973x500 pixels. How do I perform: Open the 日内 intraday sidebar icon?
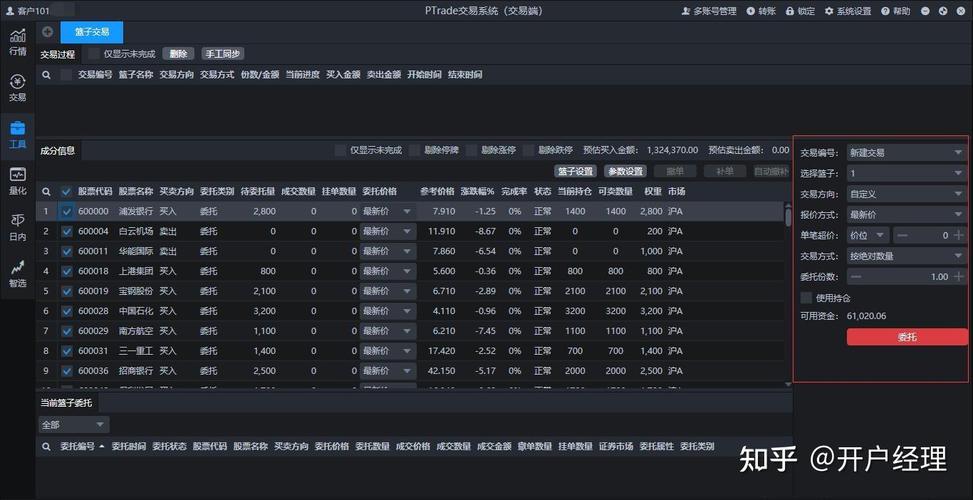[17, 226]
